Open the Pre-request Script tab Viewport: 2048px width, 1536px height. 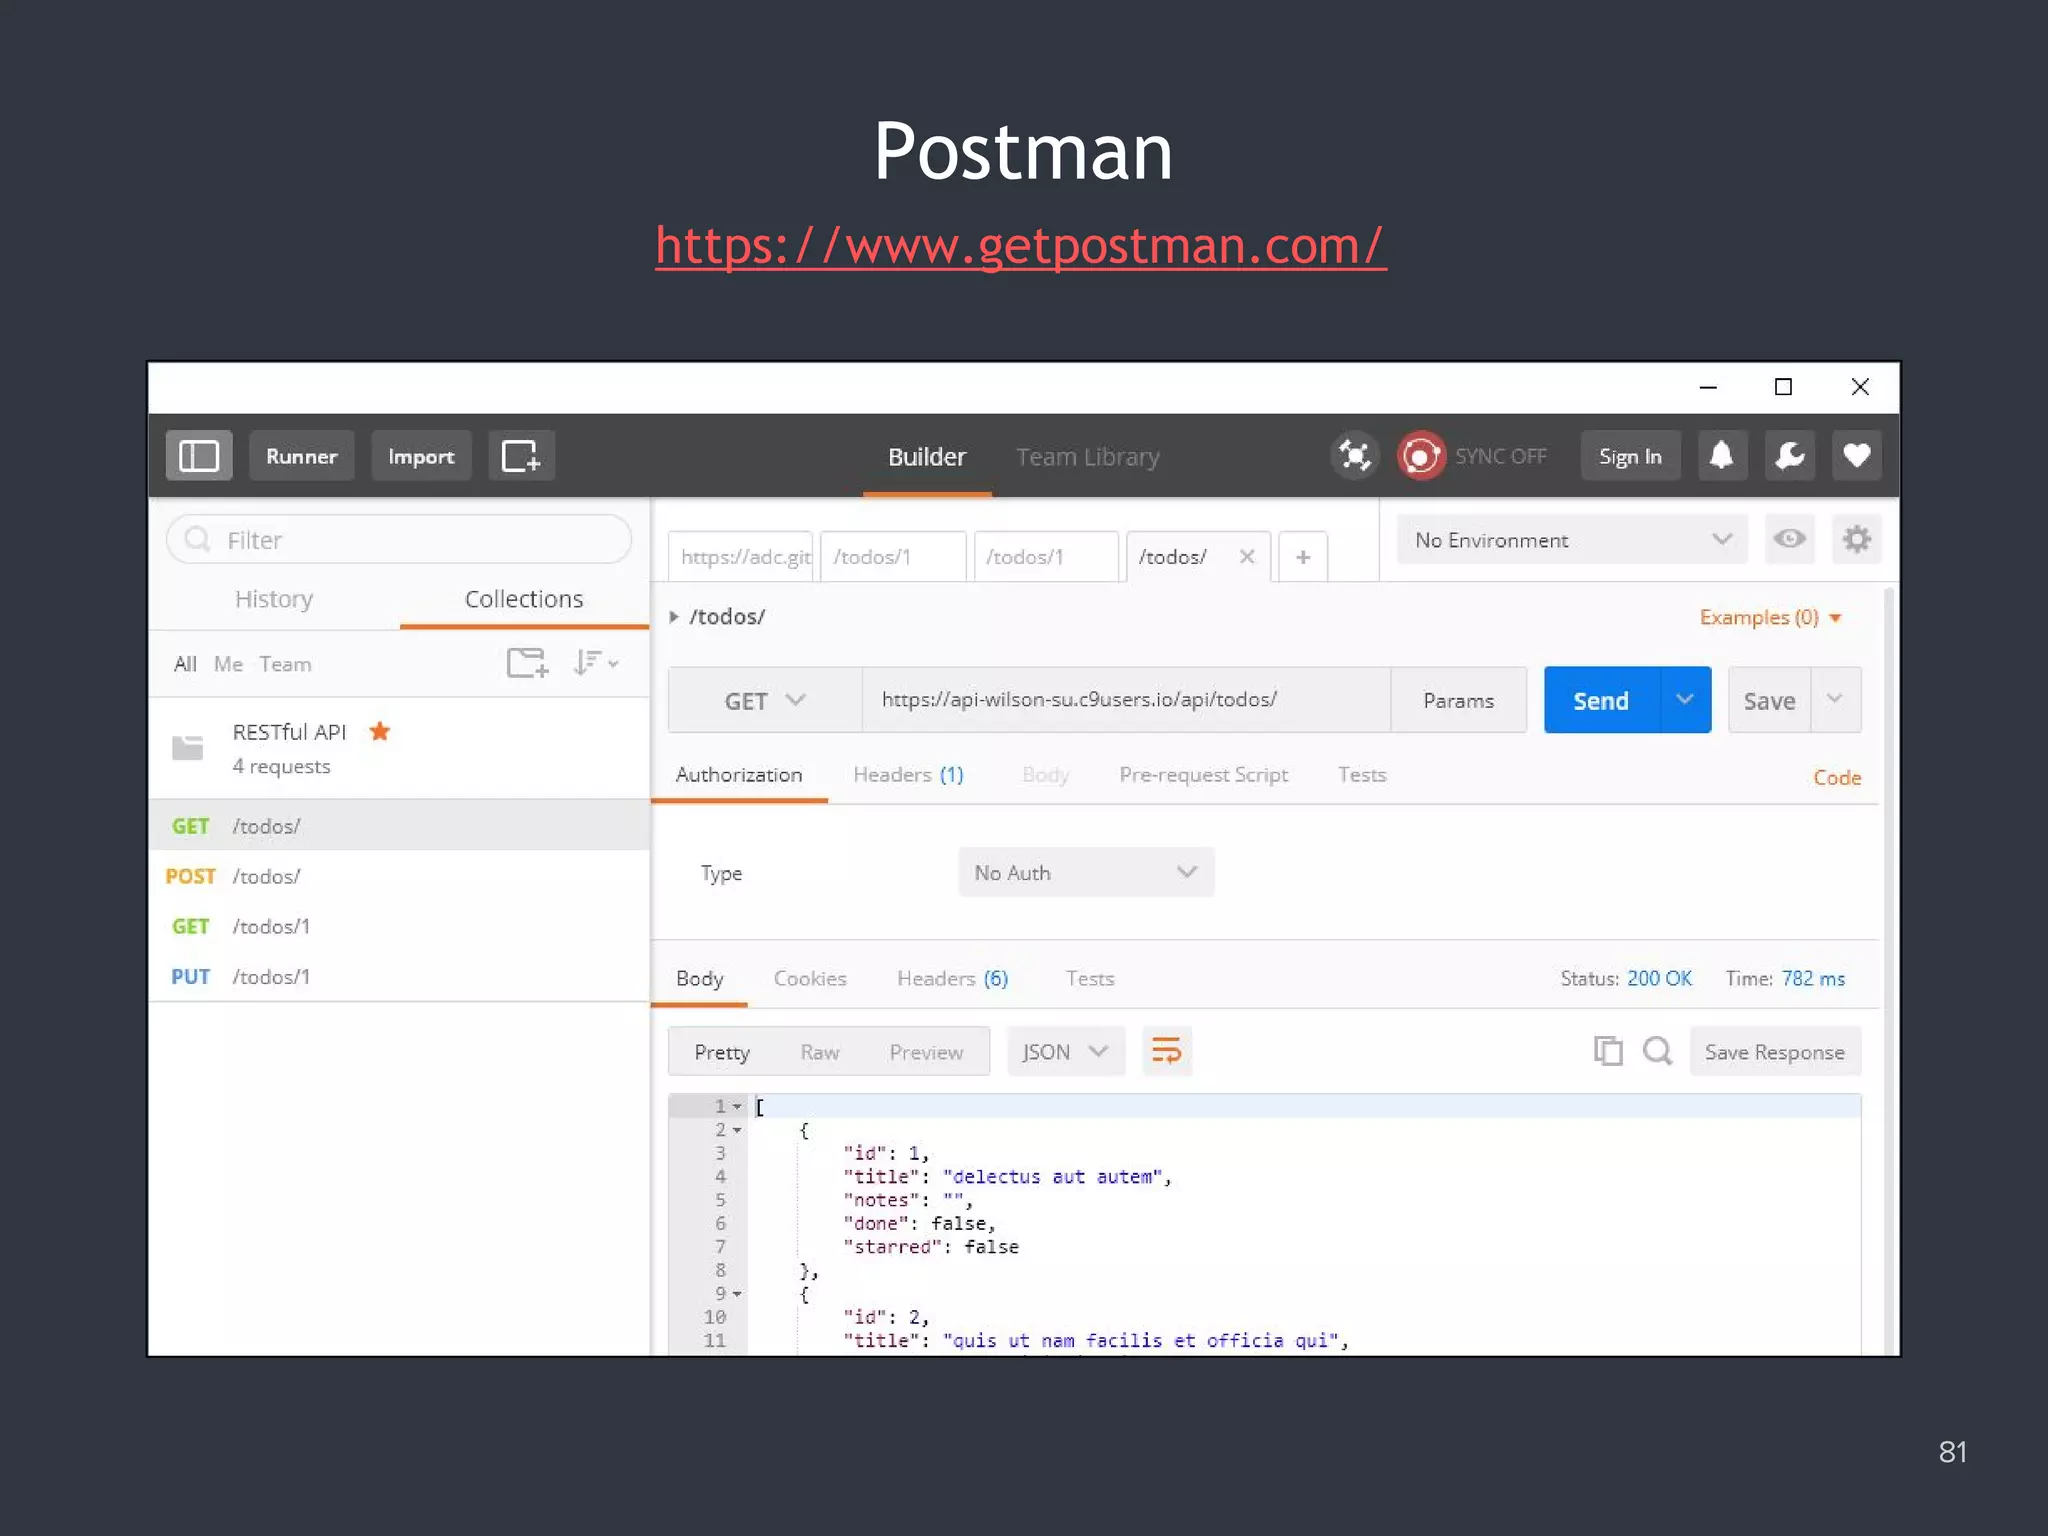pyautogui.click(x=1203, y=775)
